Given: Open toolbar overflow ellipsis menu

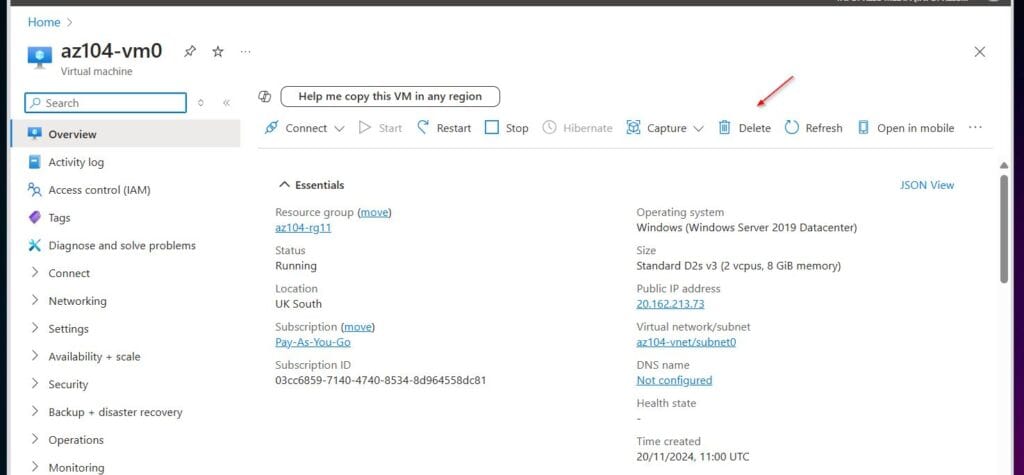Looking at the screenshot, I should (x=975, y=127).
